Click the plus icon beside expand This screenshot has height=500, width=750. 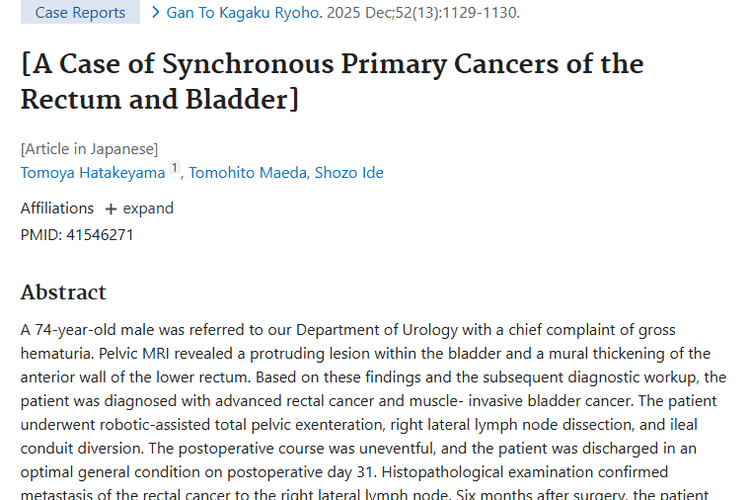click(110, 209)
